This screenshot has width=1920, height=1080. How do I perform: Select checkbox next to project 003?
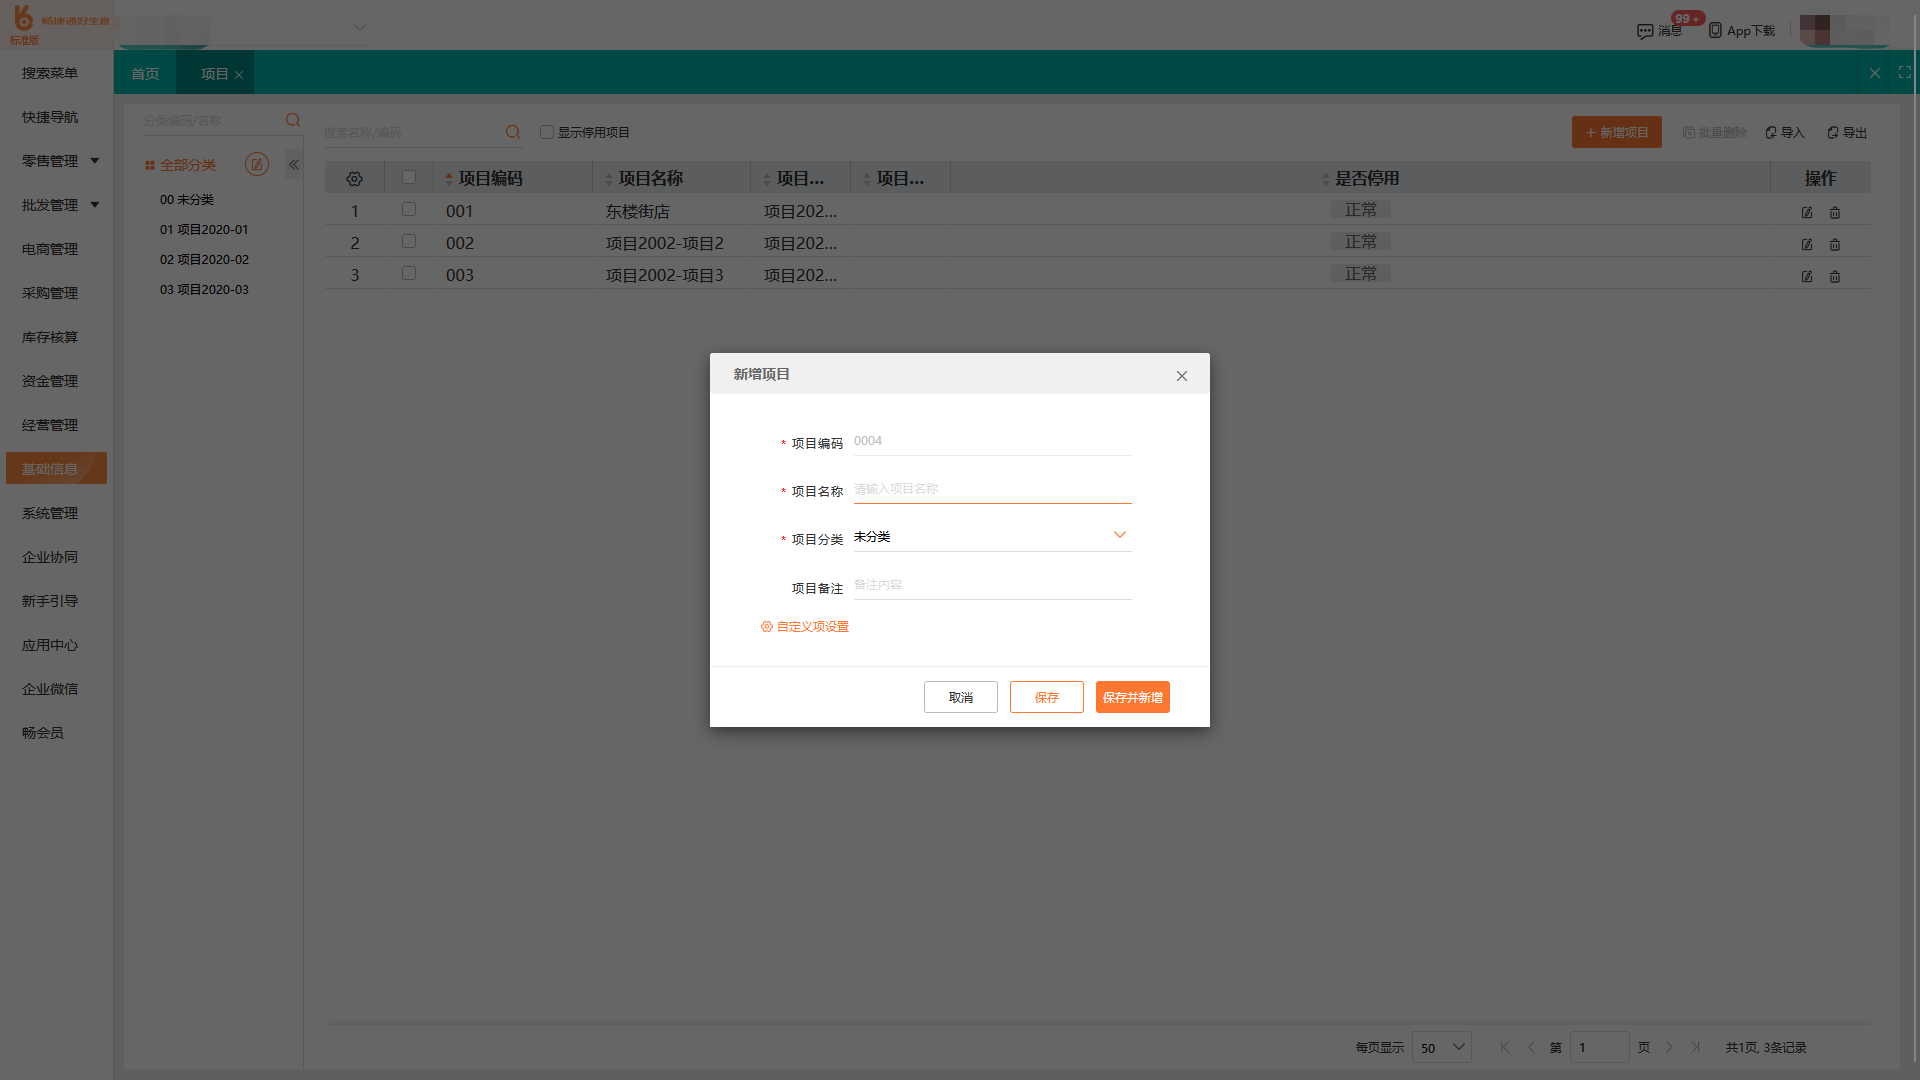[409, 273]
